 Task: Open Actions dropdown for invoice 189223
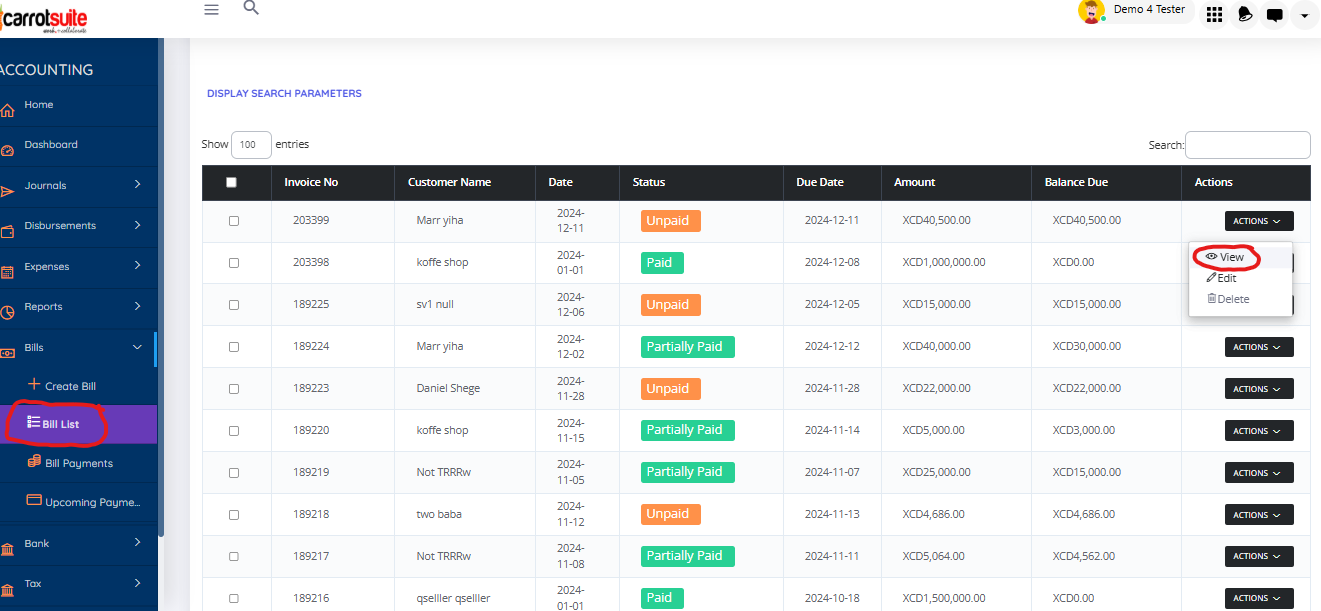[x=1258, y=389]
